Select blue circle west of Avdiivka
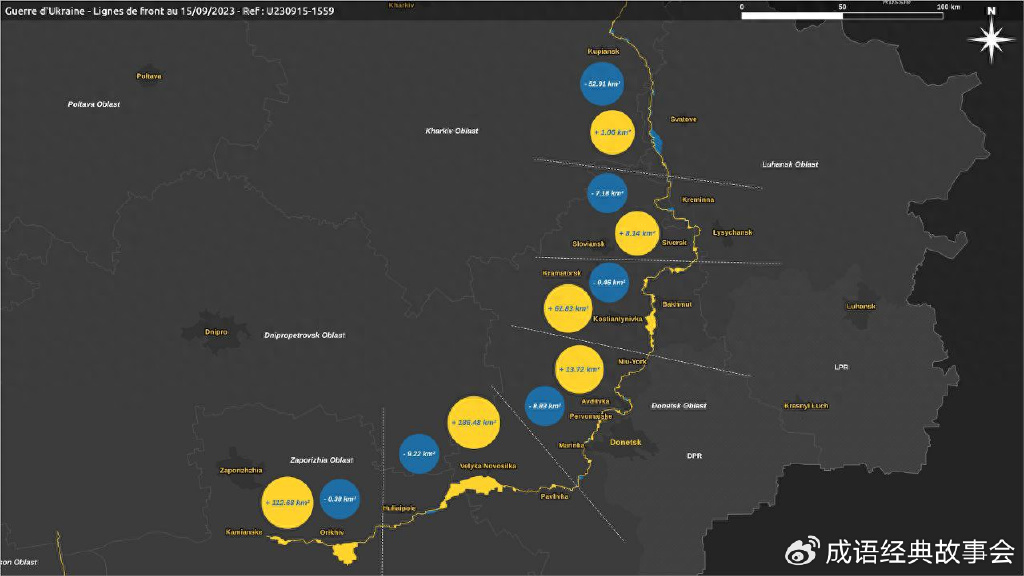The height and width of the screenshot is (576, 1024). coord(545,406)
